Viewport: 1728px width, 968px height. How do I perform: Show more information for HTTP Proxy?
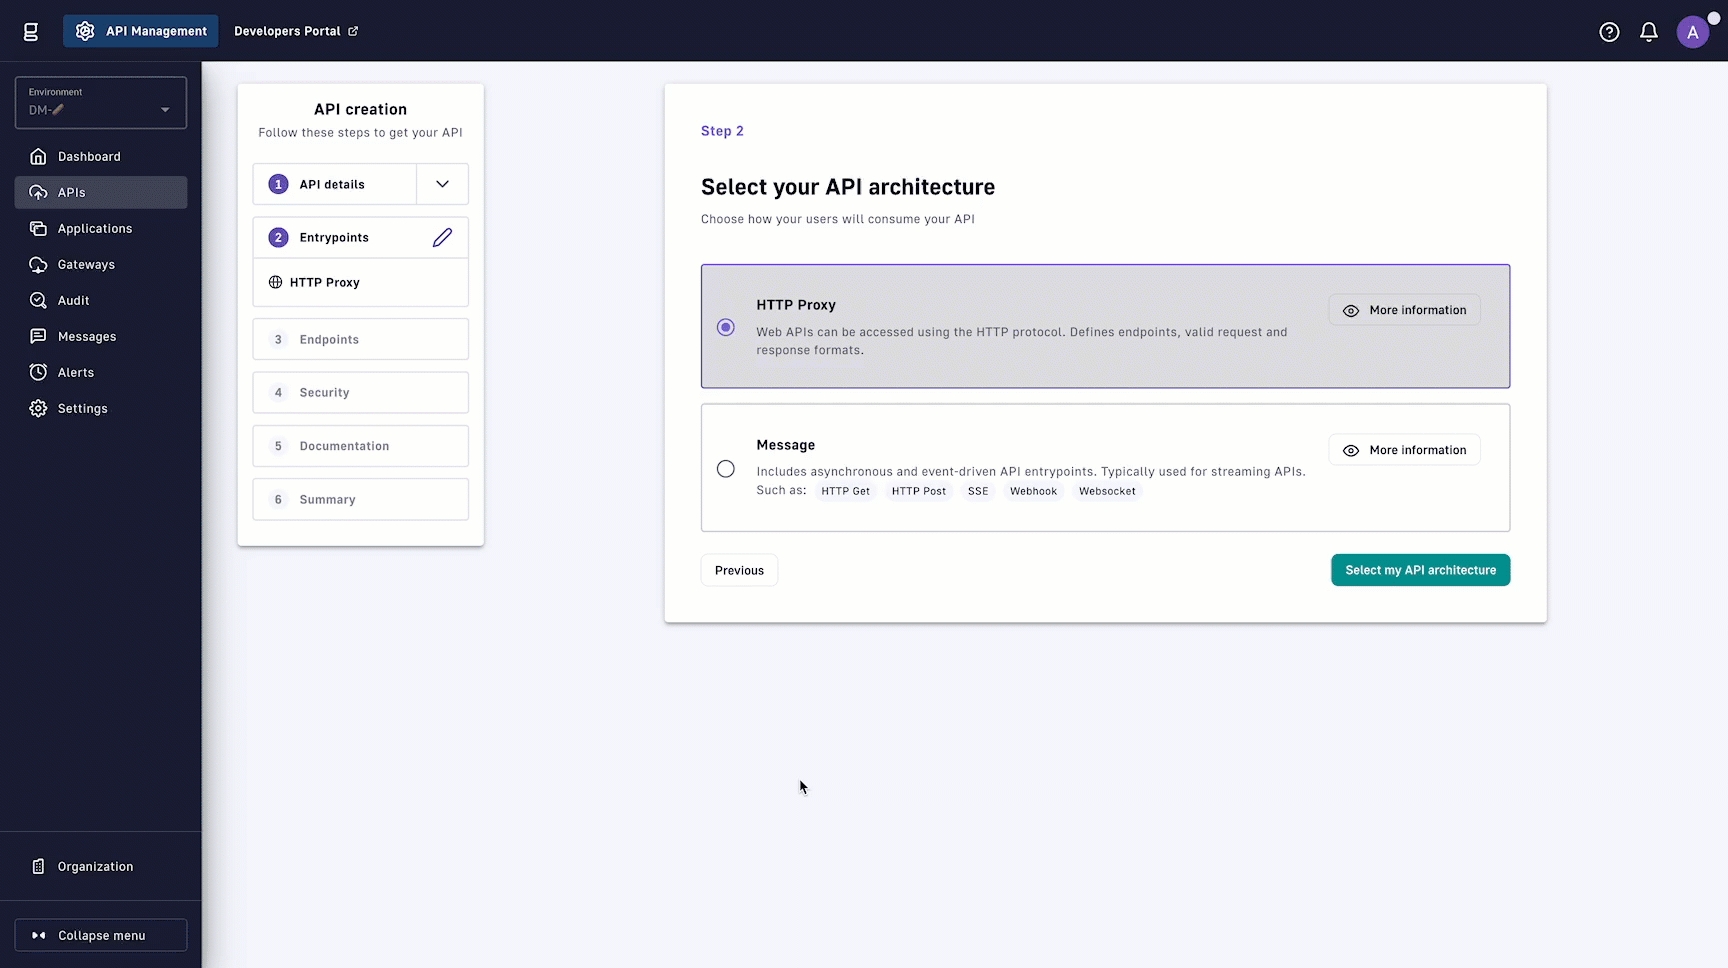[1404, 311]
